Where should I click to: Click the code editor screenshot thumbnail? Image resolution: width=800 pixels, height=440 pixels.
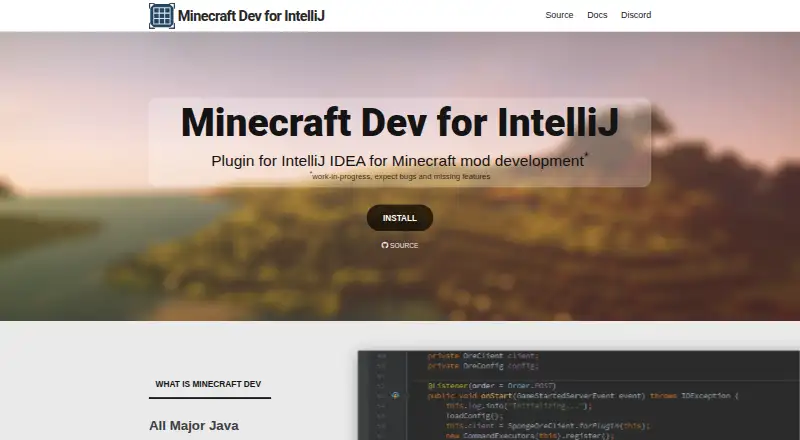pos(579,395)
